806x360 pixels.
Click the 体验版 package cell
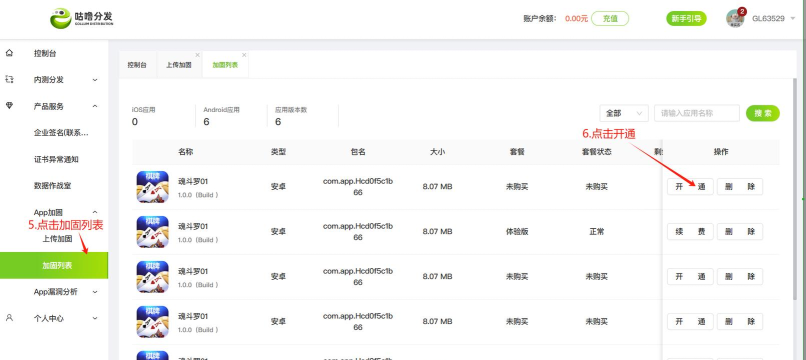(517, 231)
